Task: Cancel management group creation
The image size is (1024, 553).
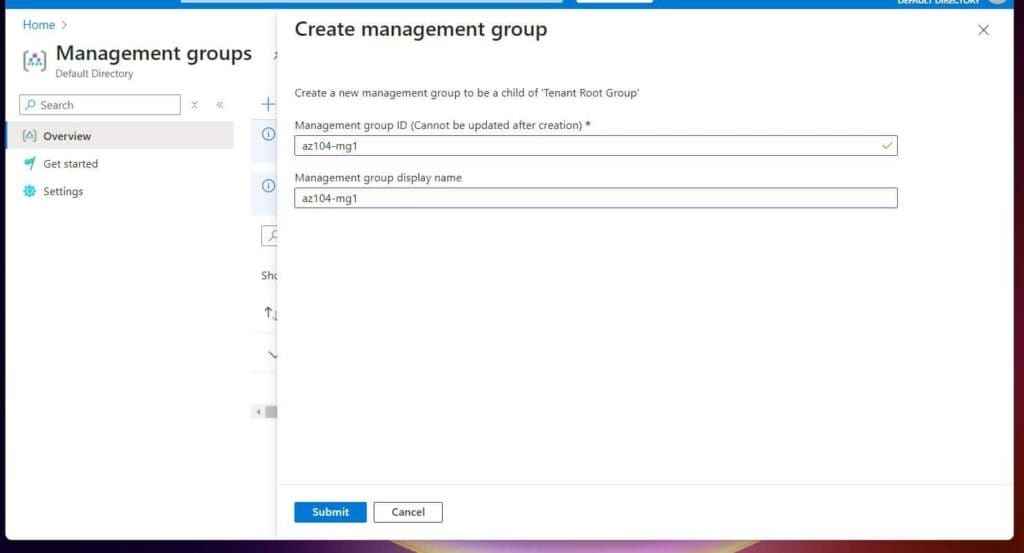Action: pos(408,512)
